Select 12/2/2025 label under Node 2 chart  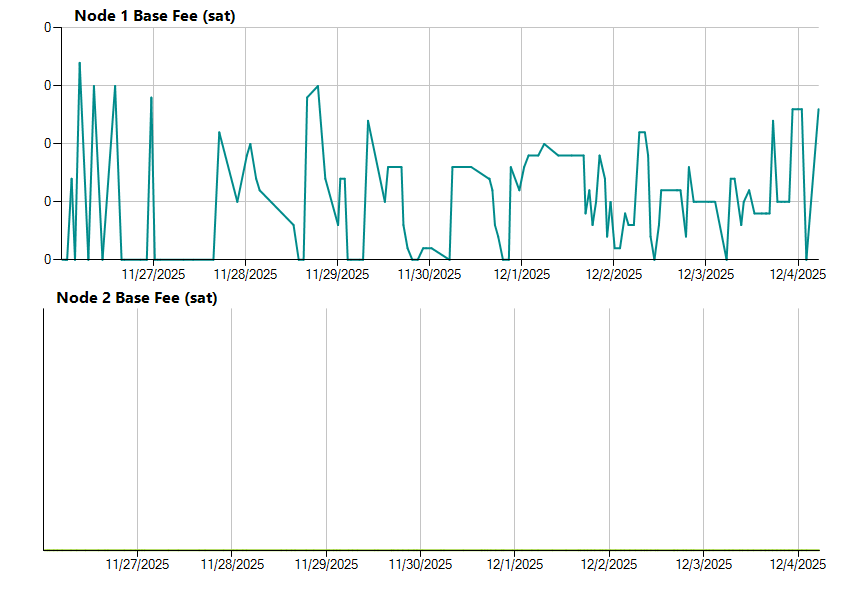coord(609,564)
